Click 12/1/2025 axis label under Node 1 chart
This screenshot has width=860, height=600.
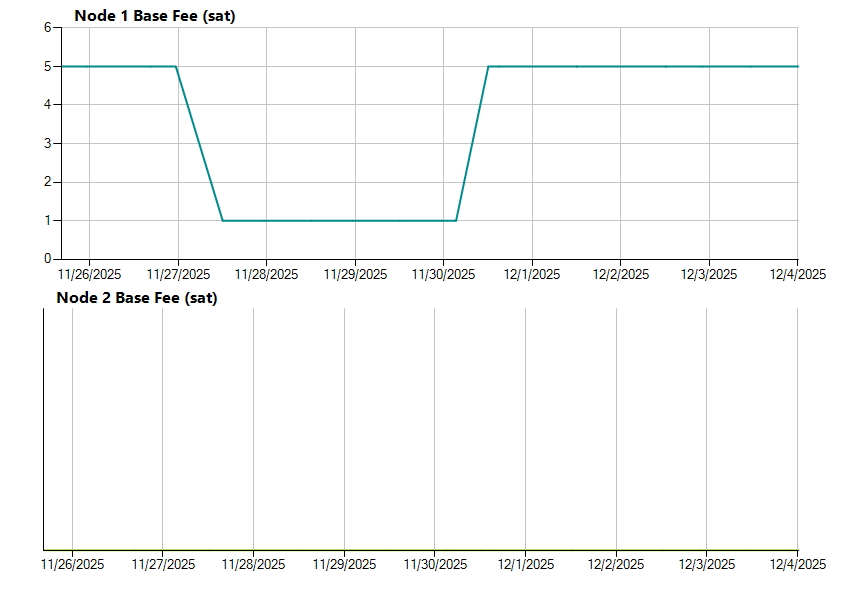coord(532,274)
